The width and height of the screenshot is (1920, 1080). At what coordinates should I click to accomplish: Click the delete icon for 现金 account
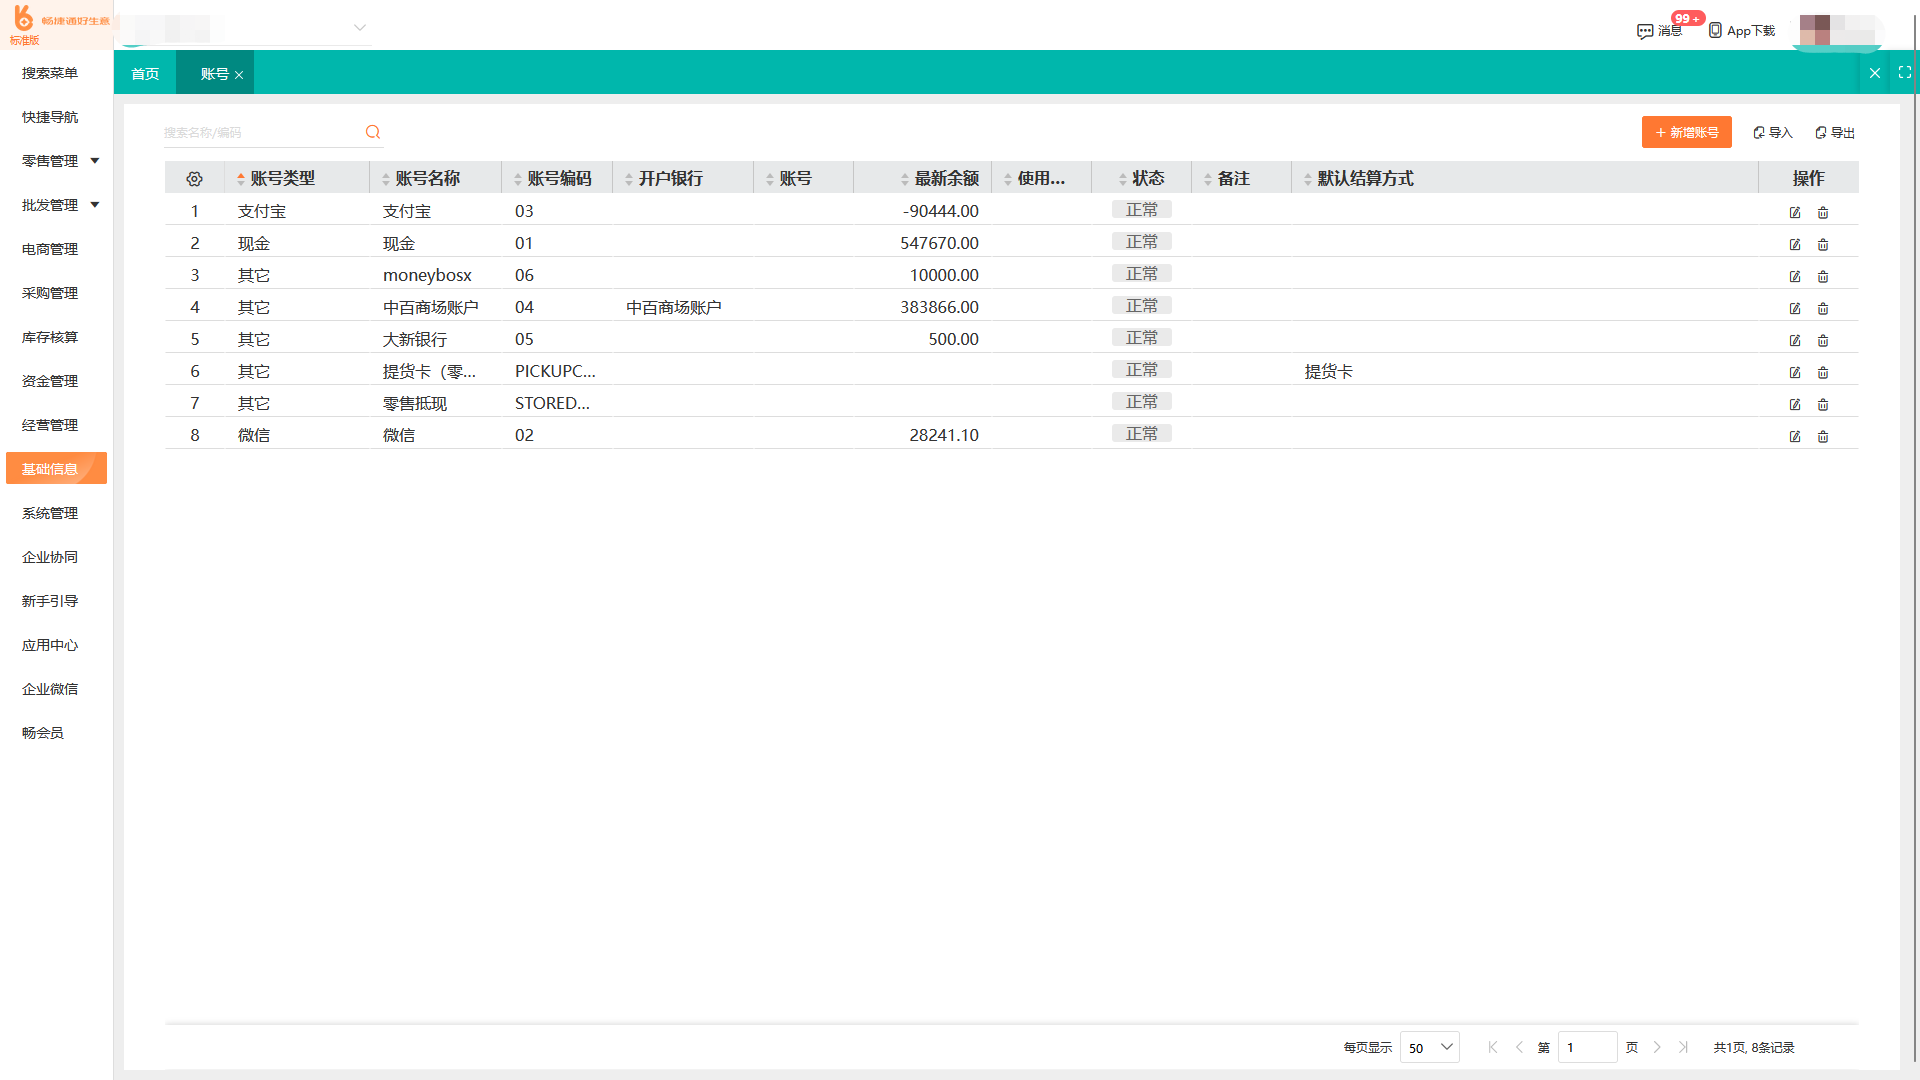pos(1822,243)
